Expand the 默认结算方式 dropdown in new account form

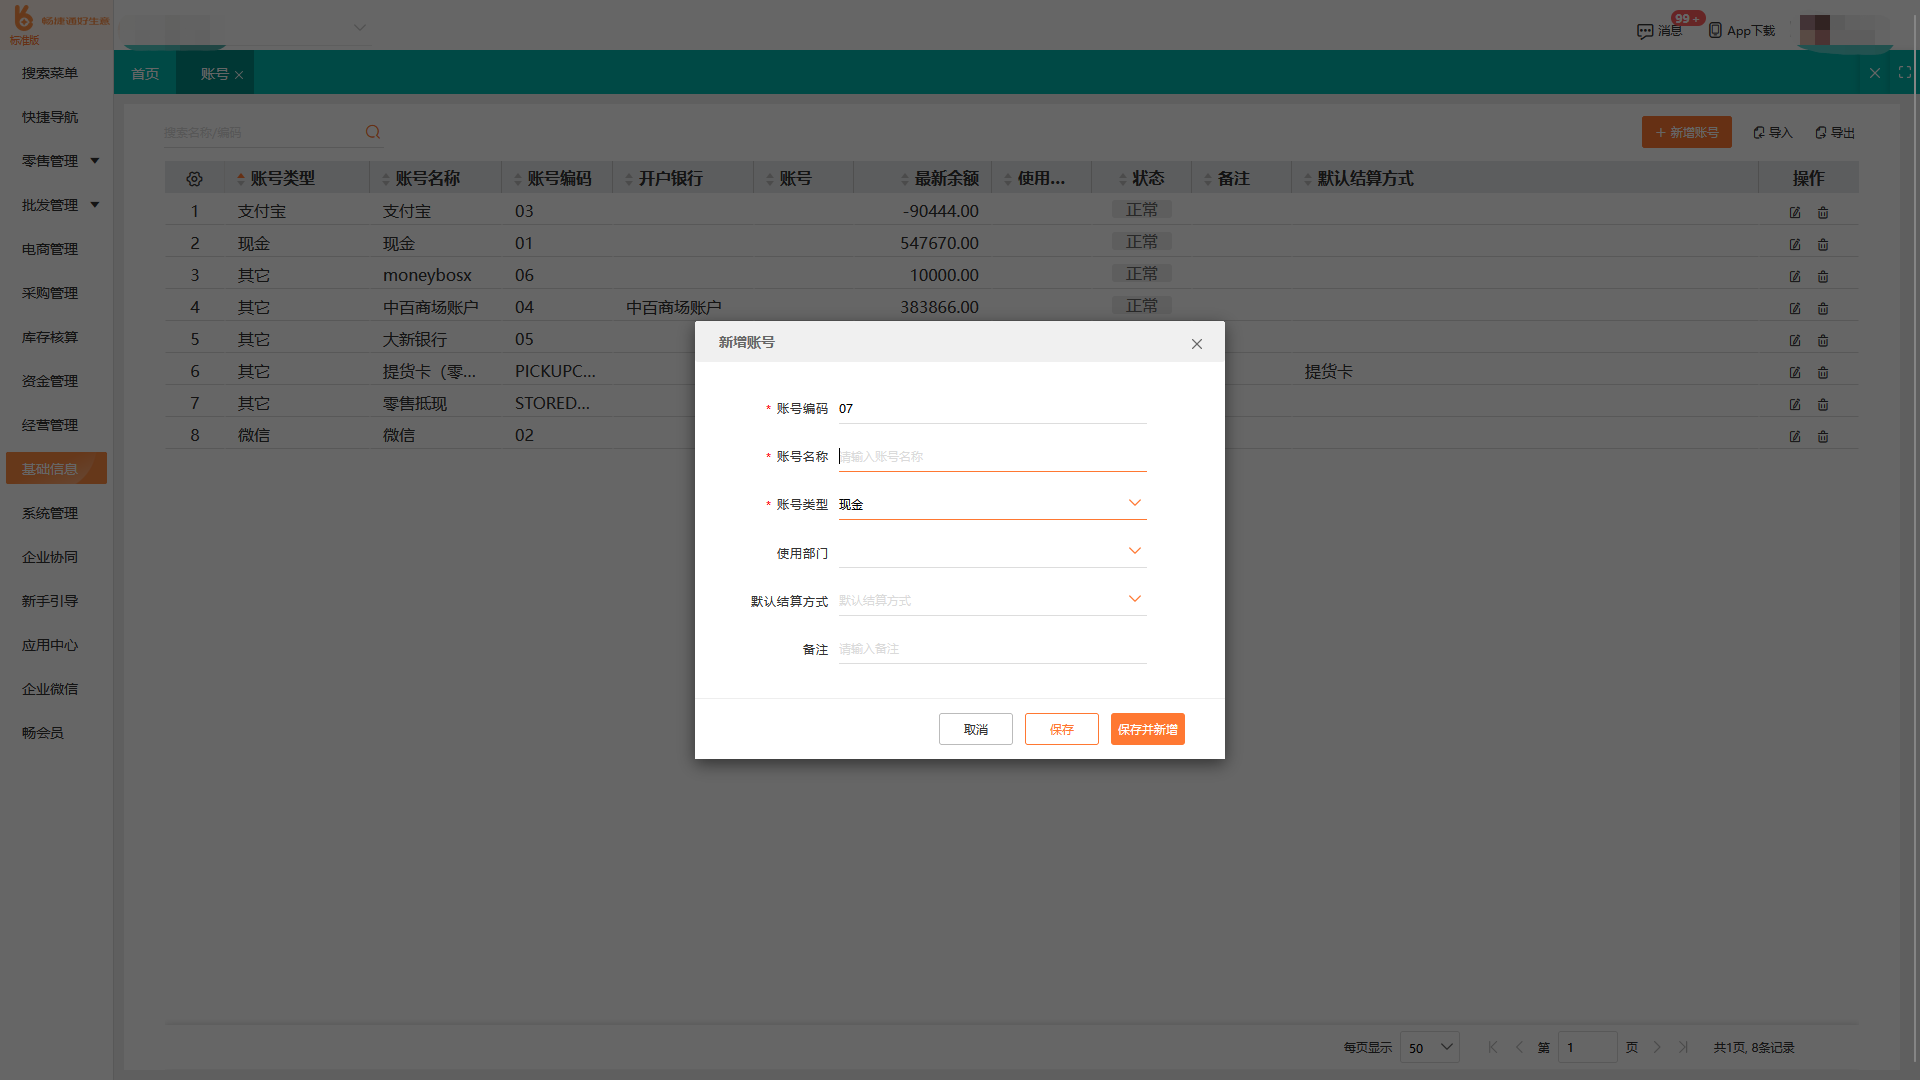[x=1135, y=599]
